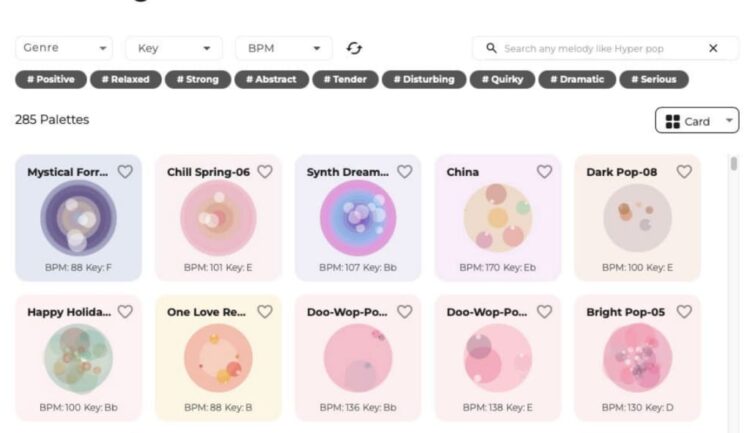Switch view using Card dropdown
The width and height of the screenshot is (750, 433).
coord(697,121)
